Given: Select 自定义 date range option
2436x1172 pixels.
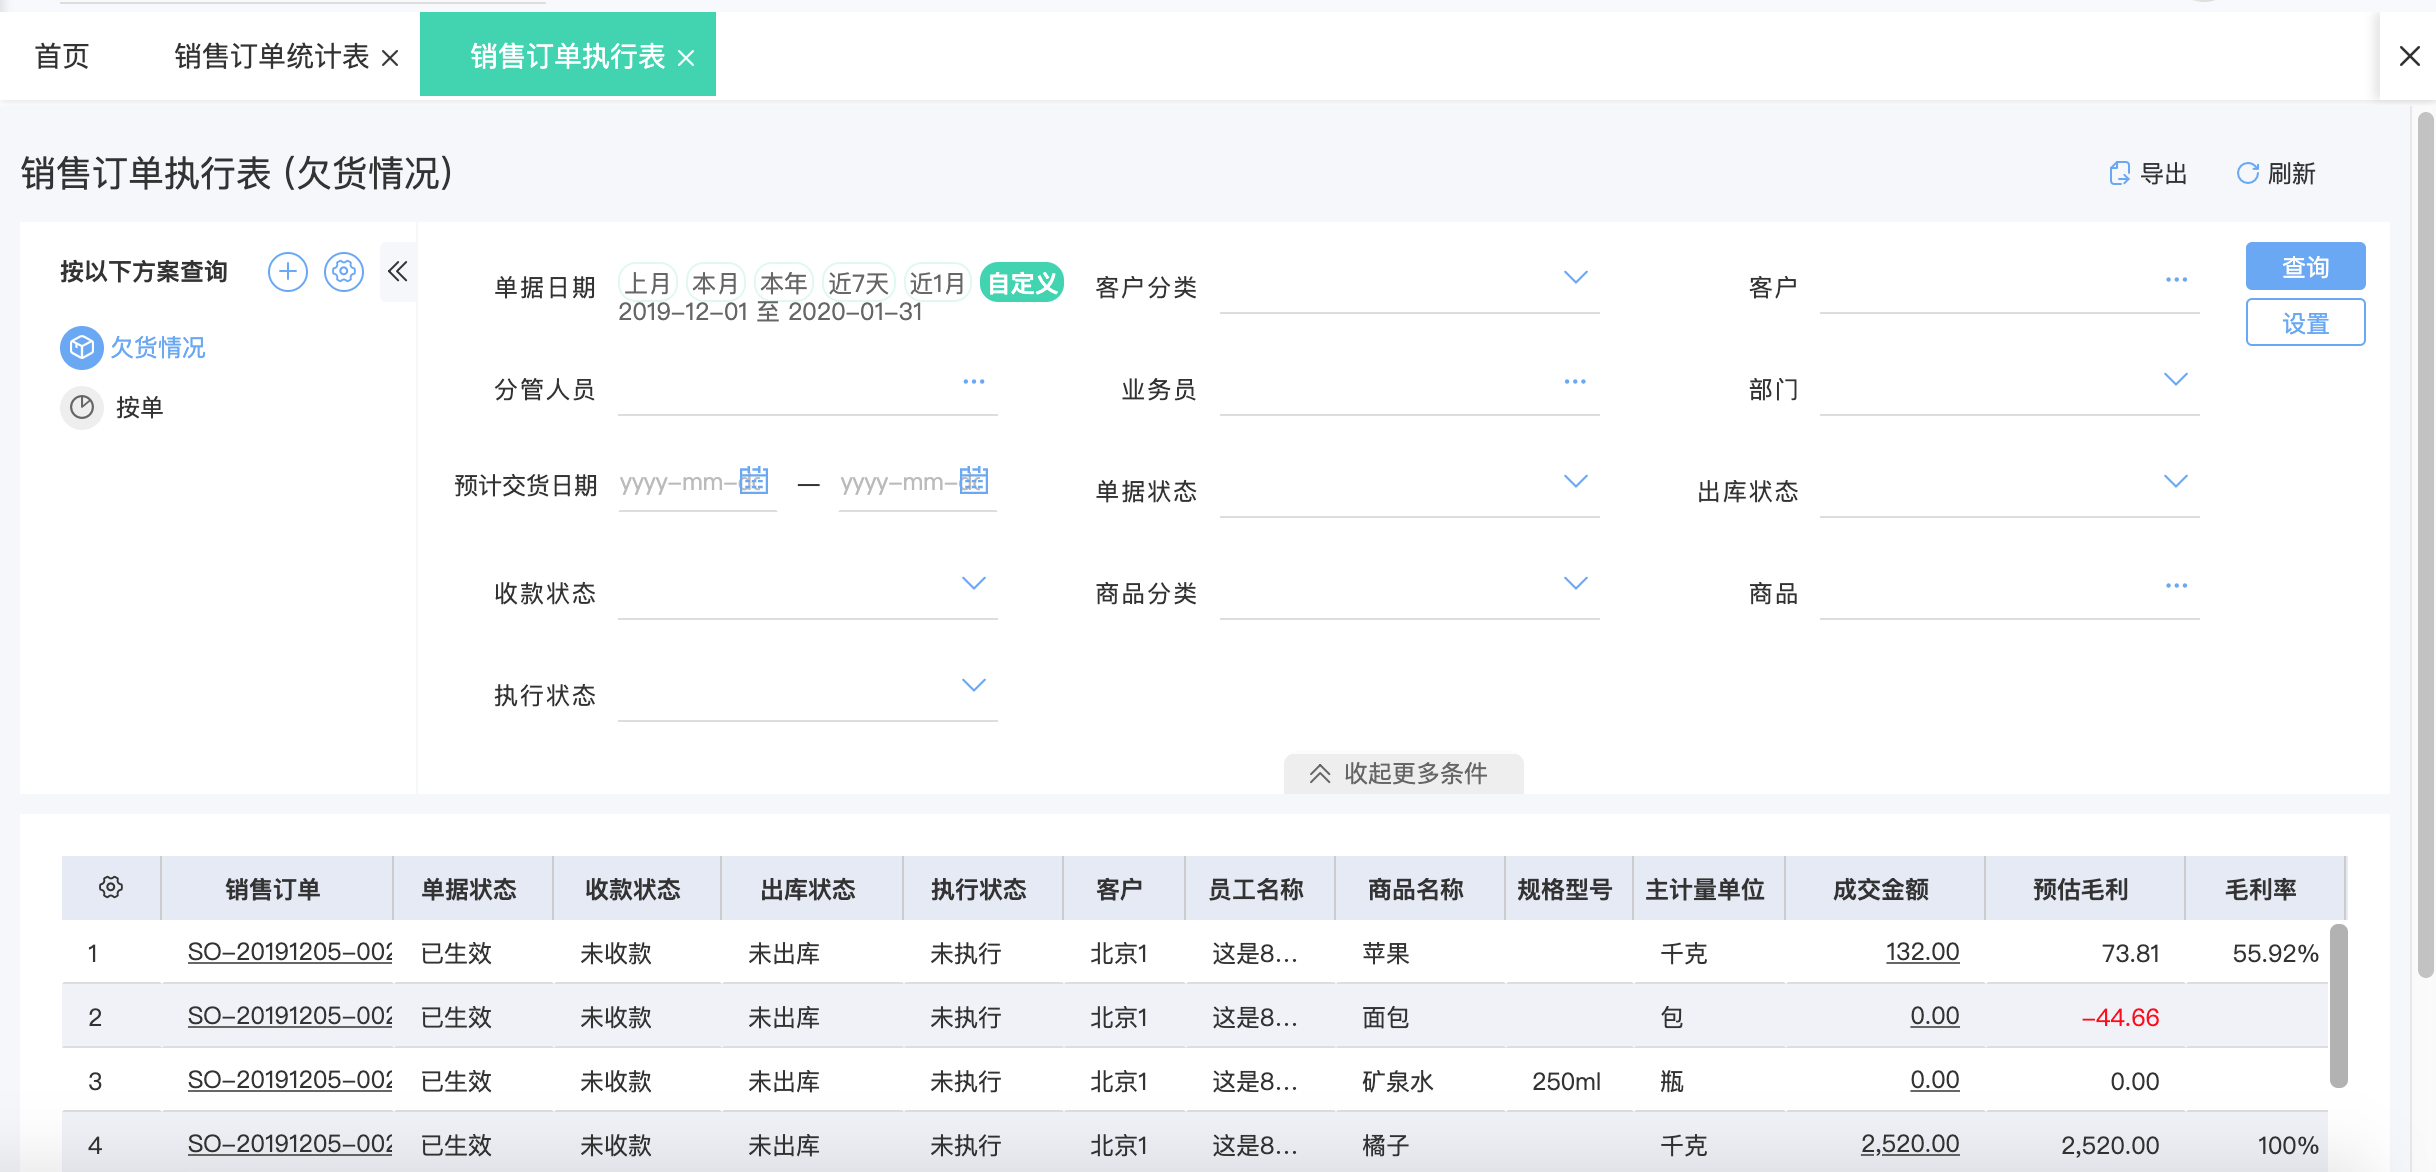Looking at the screenshot, I should pyautogui.click(x=1021, y=281).
